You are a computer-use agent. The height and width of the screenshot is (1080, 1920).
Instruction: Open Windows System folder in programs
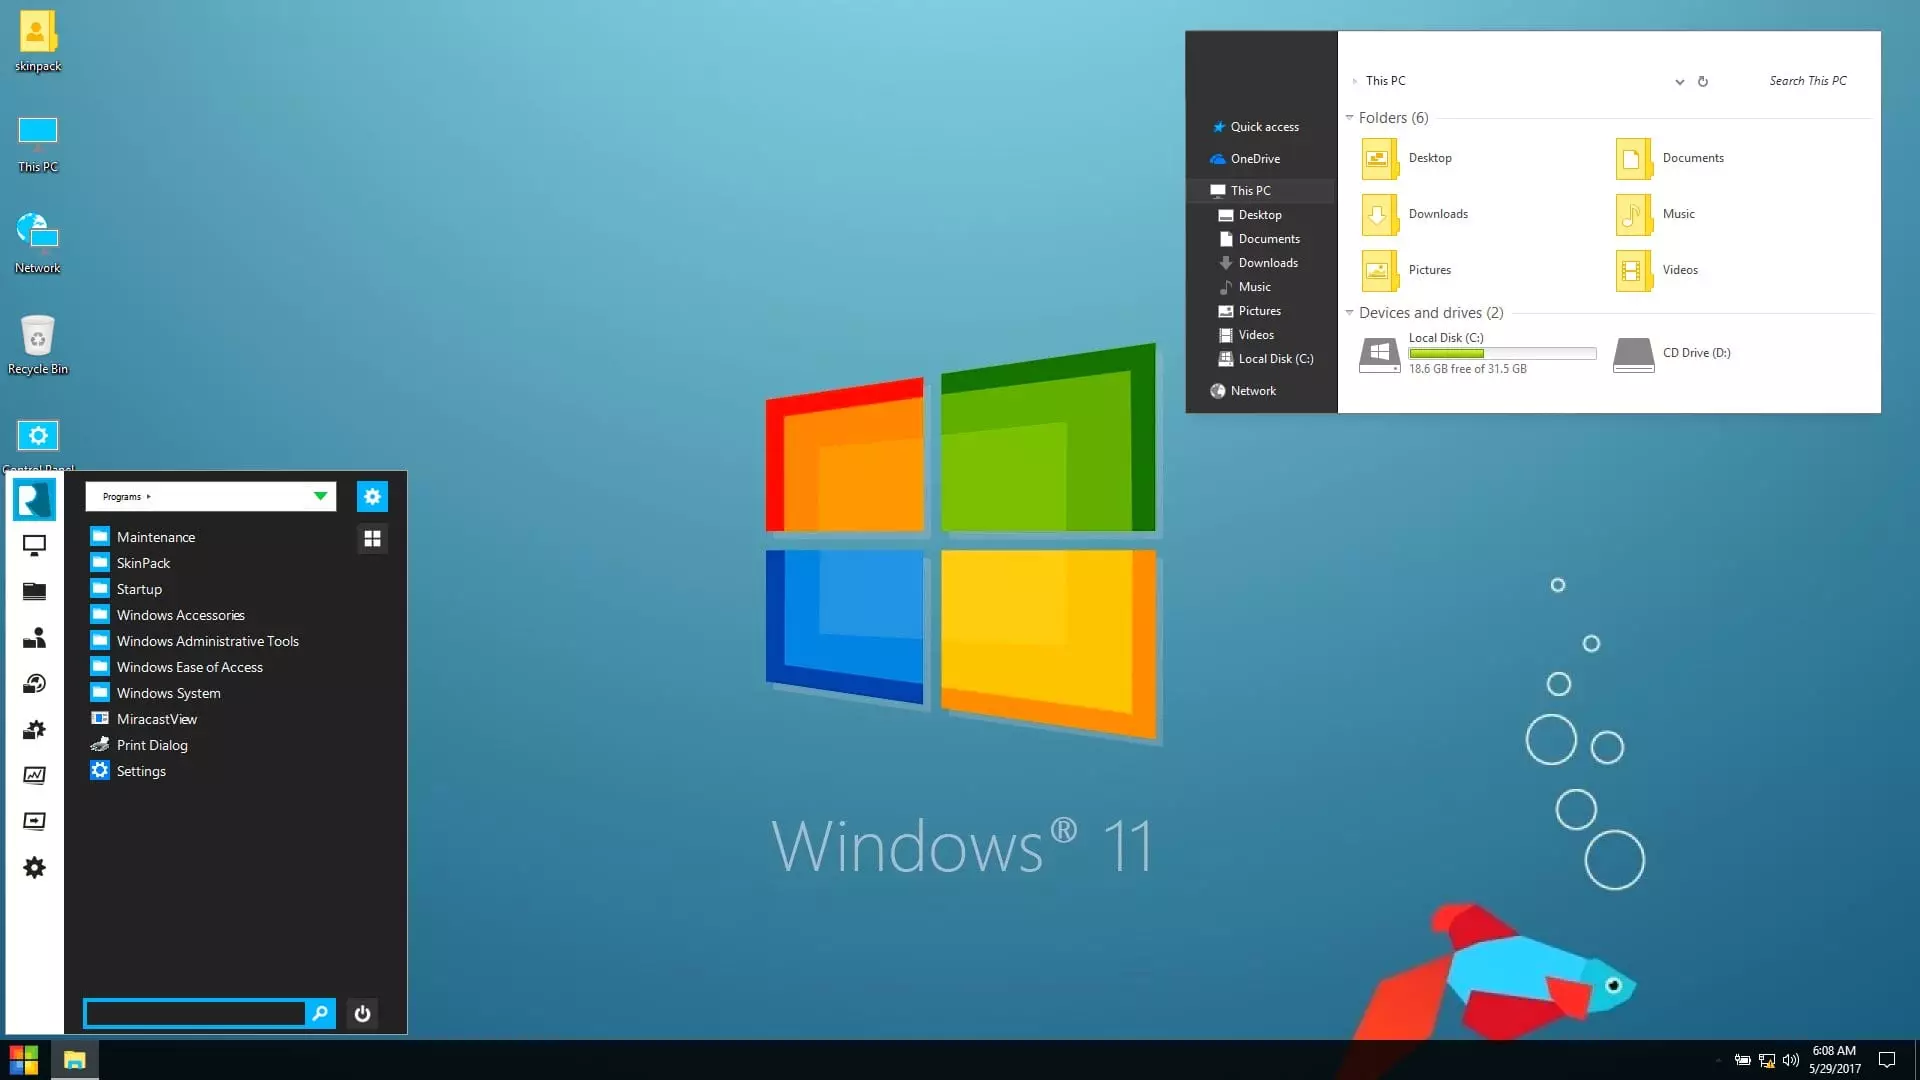[x=169, y=692]
